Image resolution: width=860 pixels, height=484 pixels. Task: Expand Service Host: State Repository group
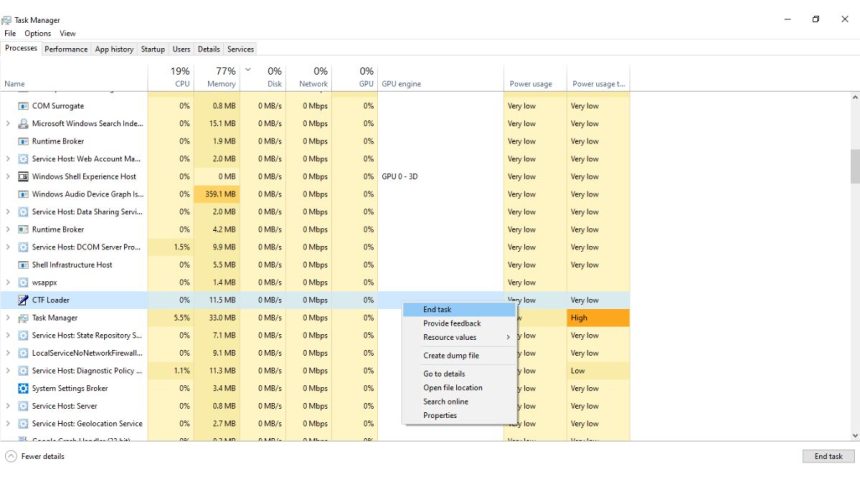pyautogui.click(x=8, y=335)
